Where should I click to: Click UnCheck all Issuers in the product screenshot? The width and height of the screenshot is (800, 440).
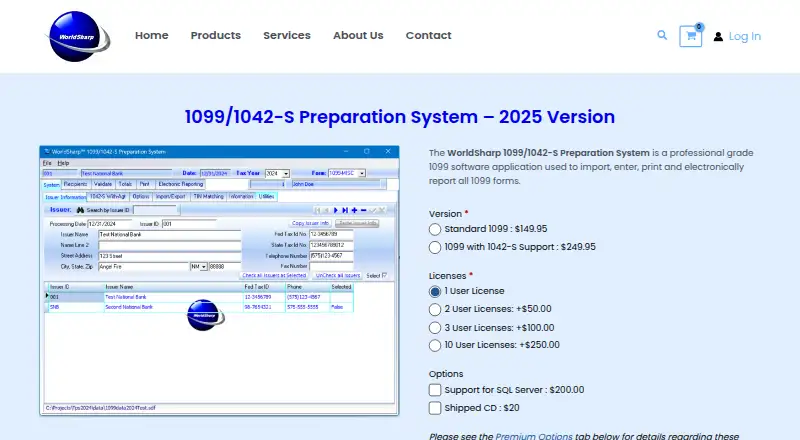pyautogui.click(x=338, y=275)
